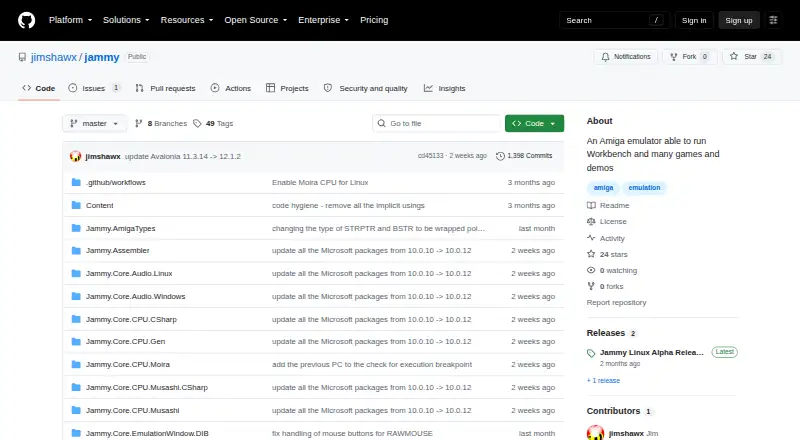This screenshot has height=440, width=800.
Task: Open Jammy.Core.CPU.Moira folder
Action: 128,364
